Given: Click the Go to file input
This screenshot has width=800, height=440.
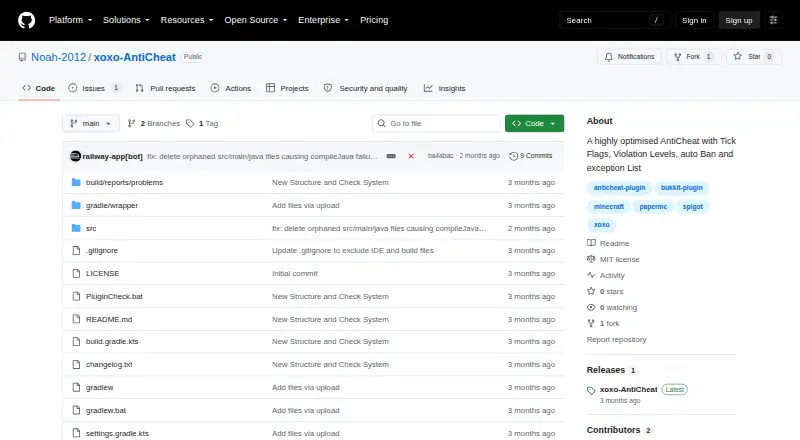Looking at the screenshot, I should click(x=437, y=124).
